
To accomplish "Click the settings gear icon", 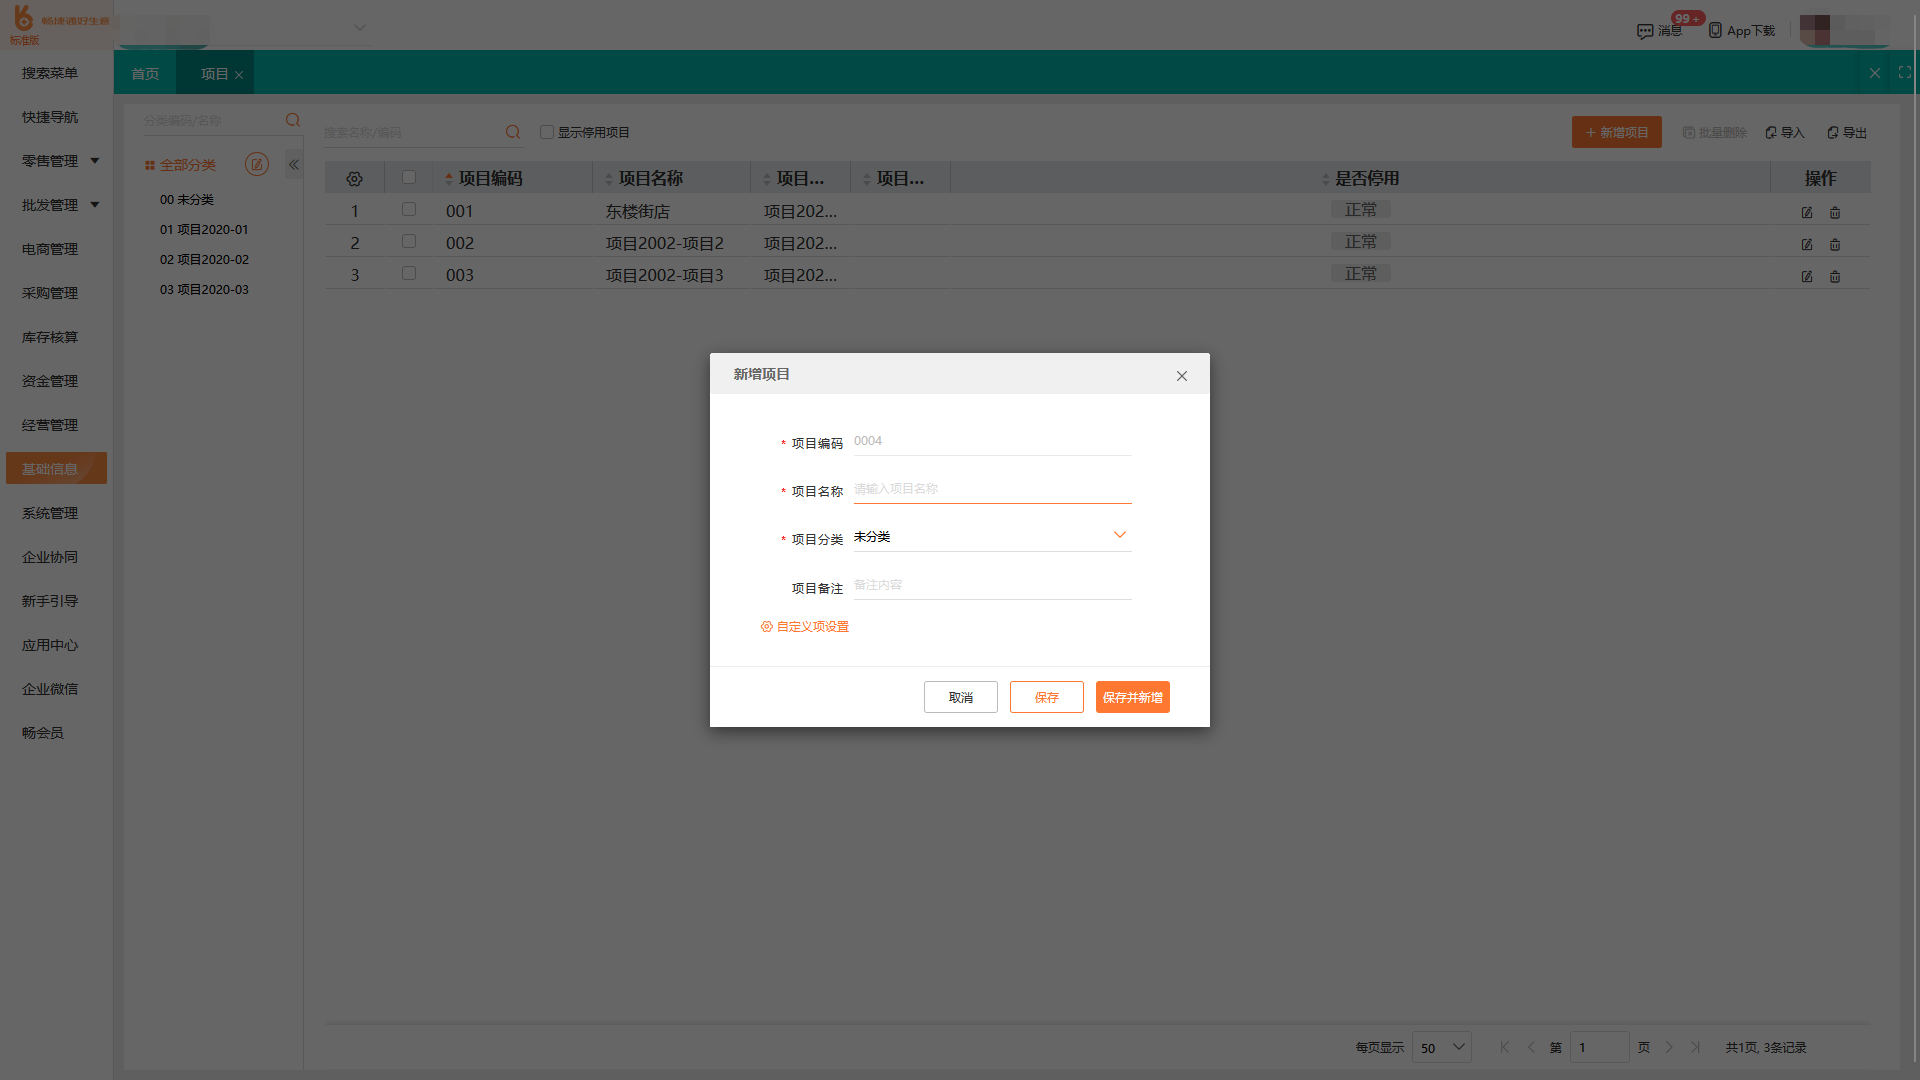I will (x=353, y=178).
